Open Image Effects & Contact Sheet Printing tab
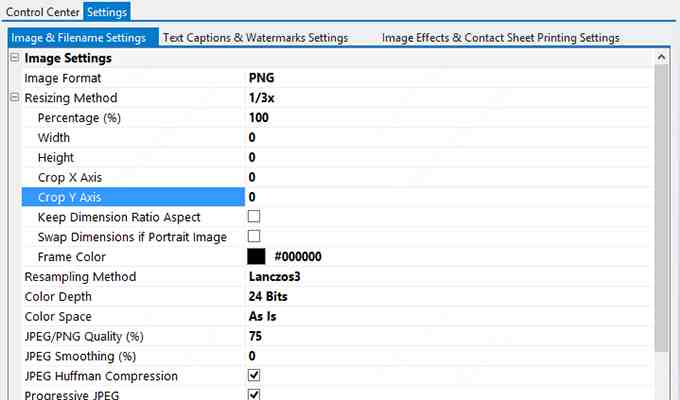The height and width of the screenshot is (400, 680). coord(500,38)
